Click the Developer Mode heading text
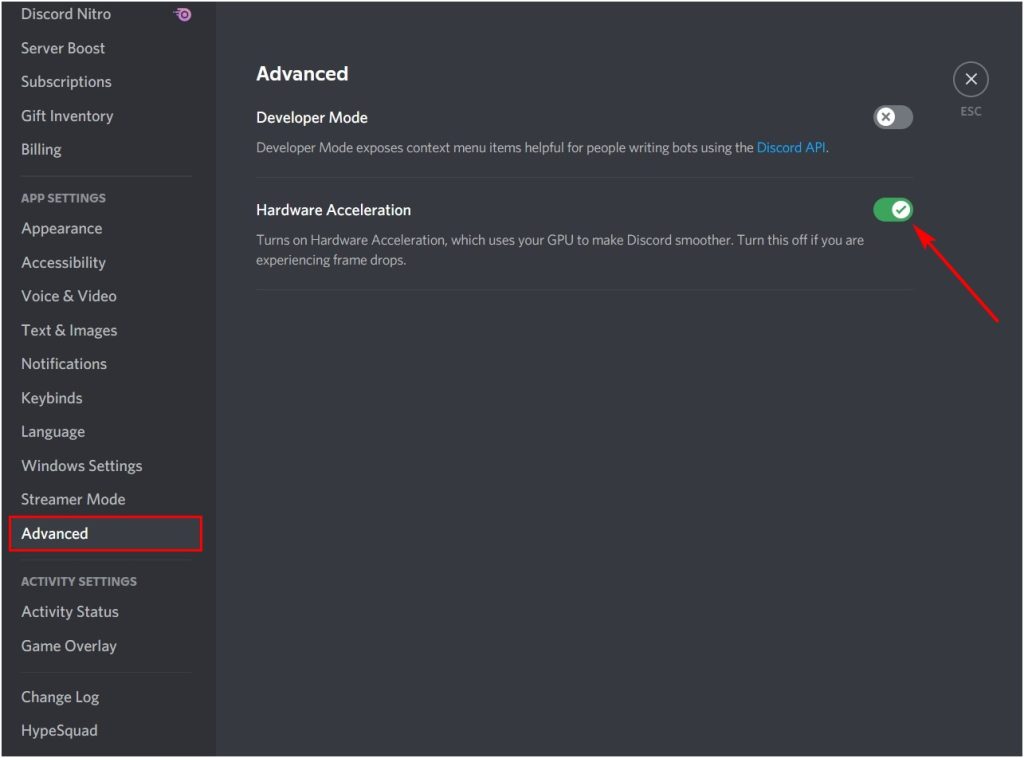 (x=312, y=118)
